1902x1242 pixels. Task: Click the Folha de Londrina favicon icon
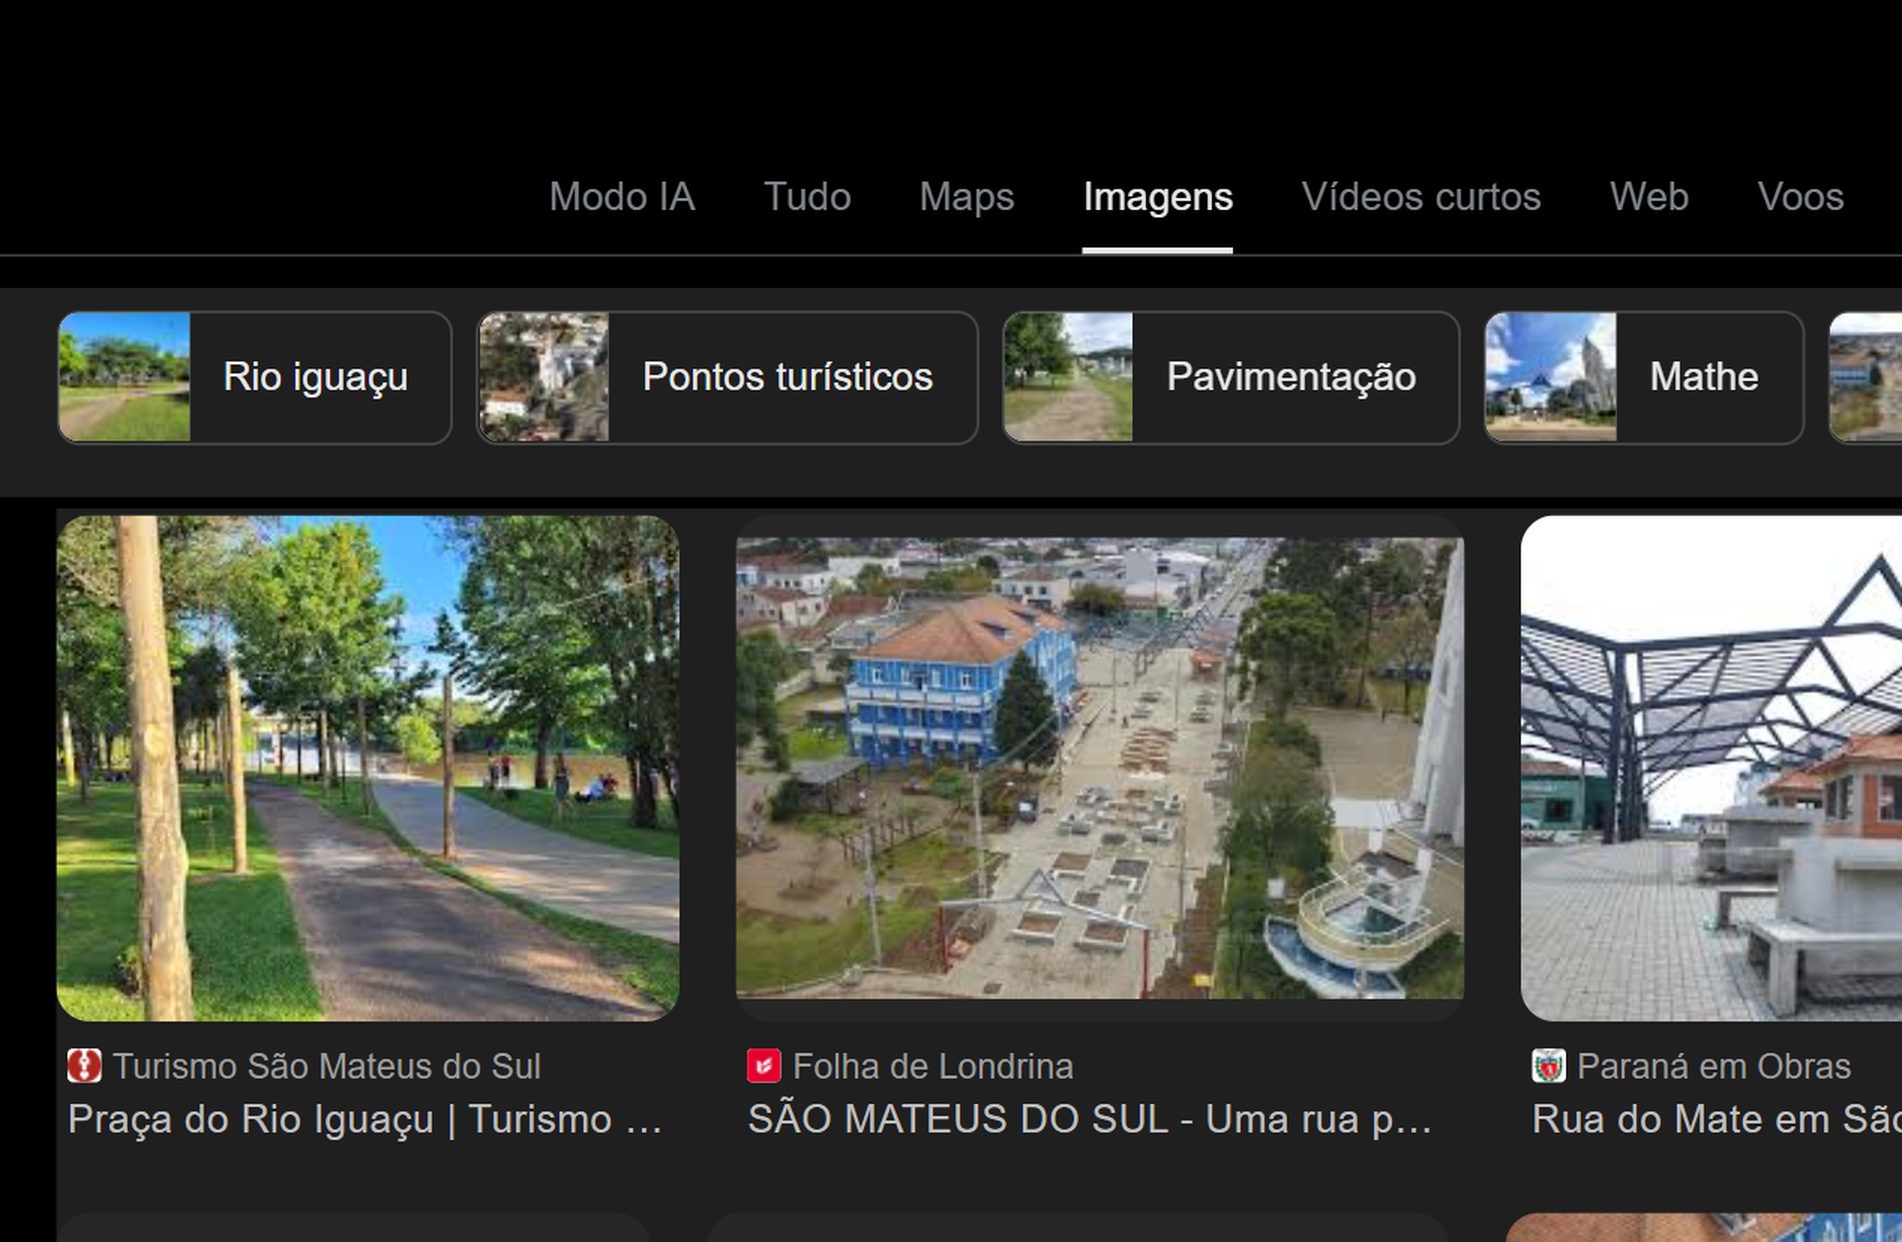(763, 1066)
